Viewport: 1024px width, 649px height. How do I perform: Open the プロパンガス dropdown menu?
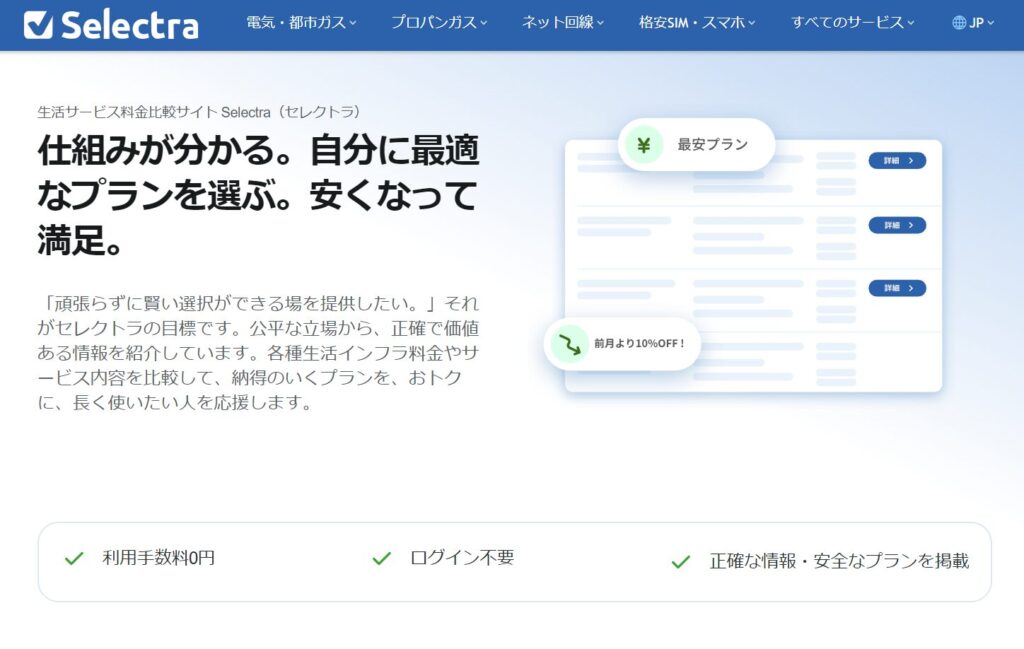pyautogui.click(x=439, y=22)
